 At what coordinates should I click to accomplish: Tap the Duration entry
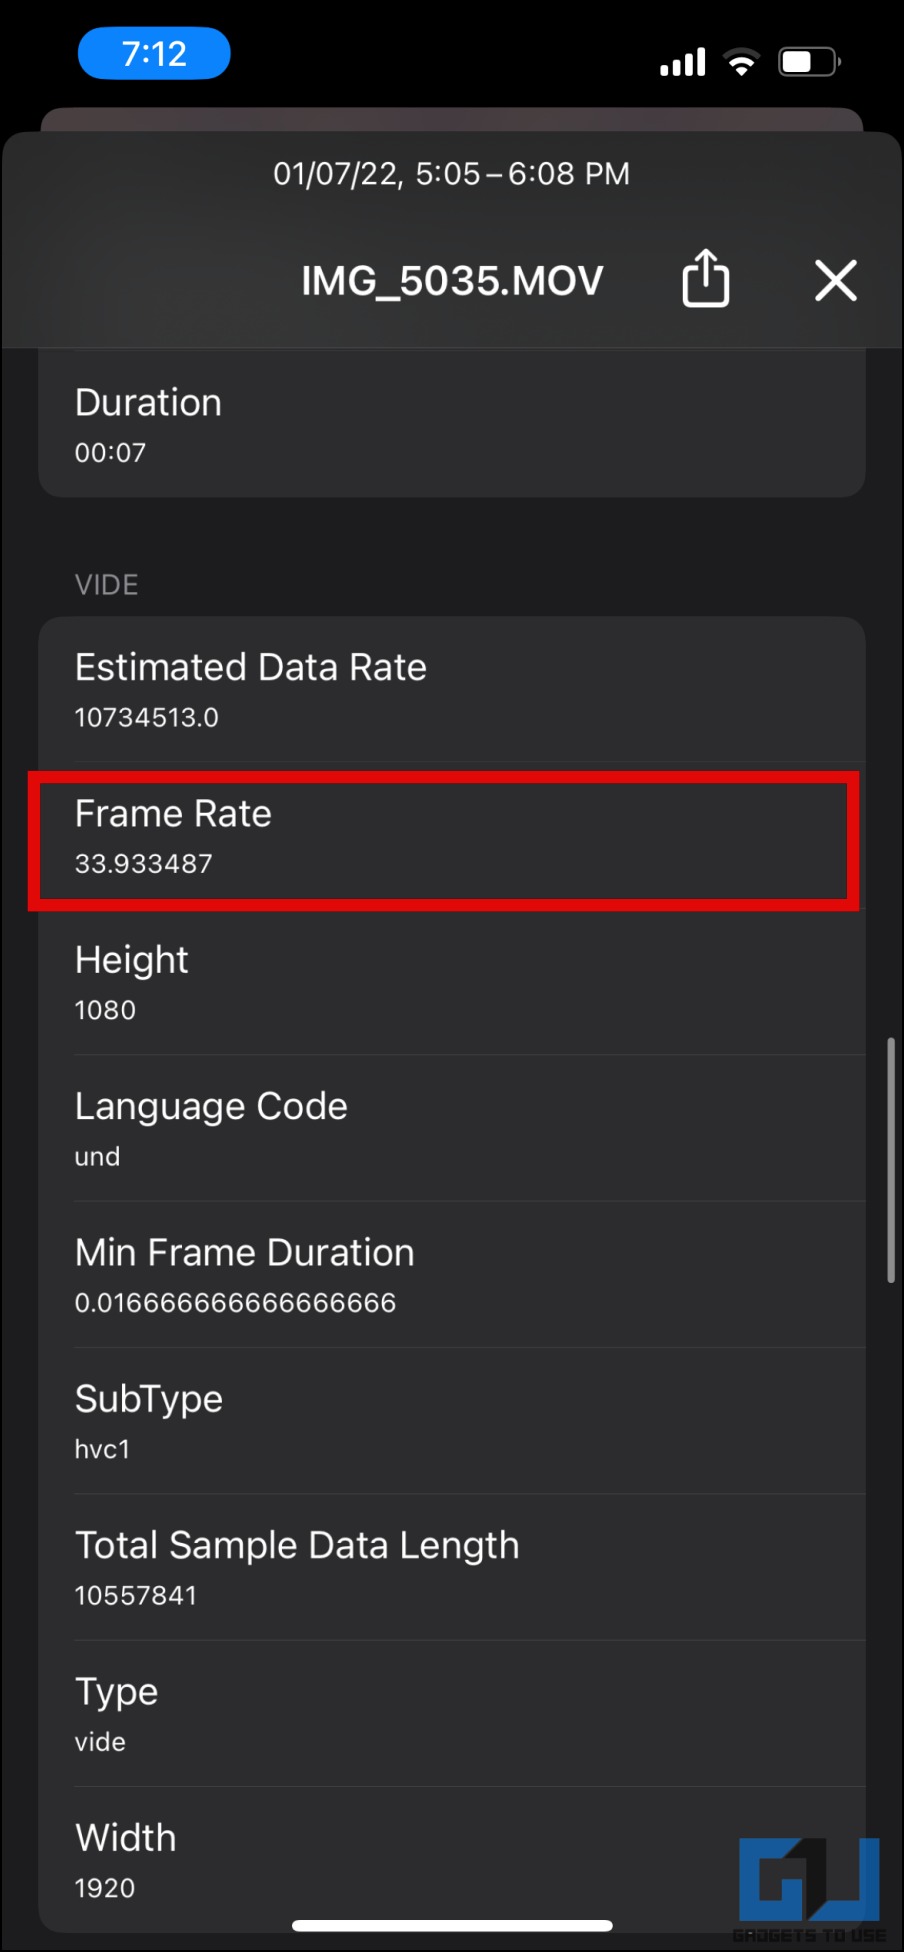pyautogui.click(x=451, y=426)
